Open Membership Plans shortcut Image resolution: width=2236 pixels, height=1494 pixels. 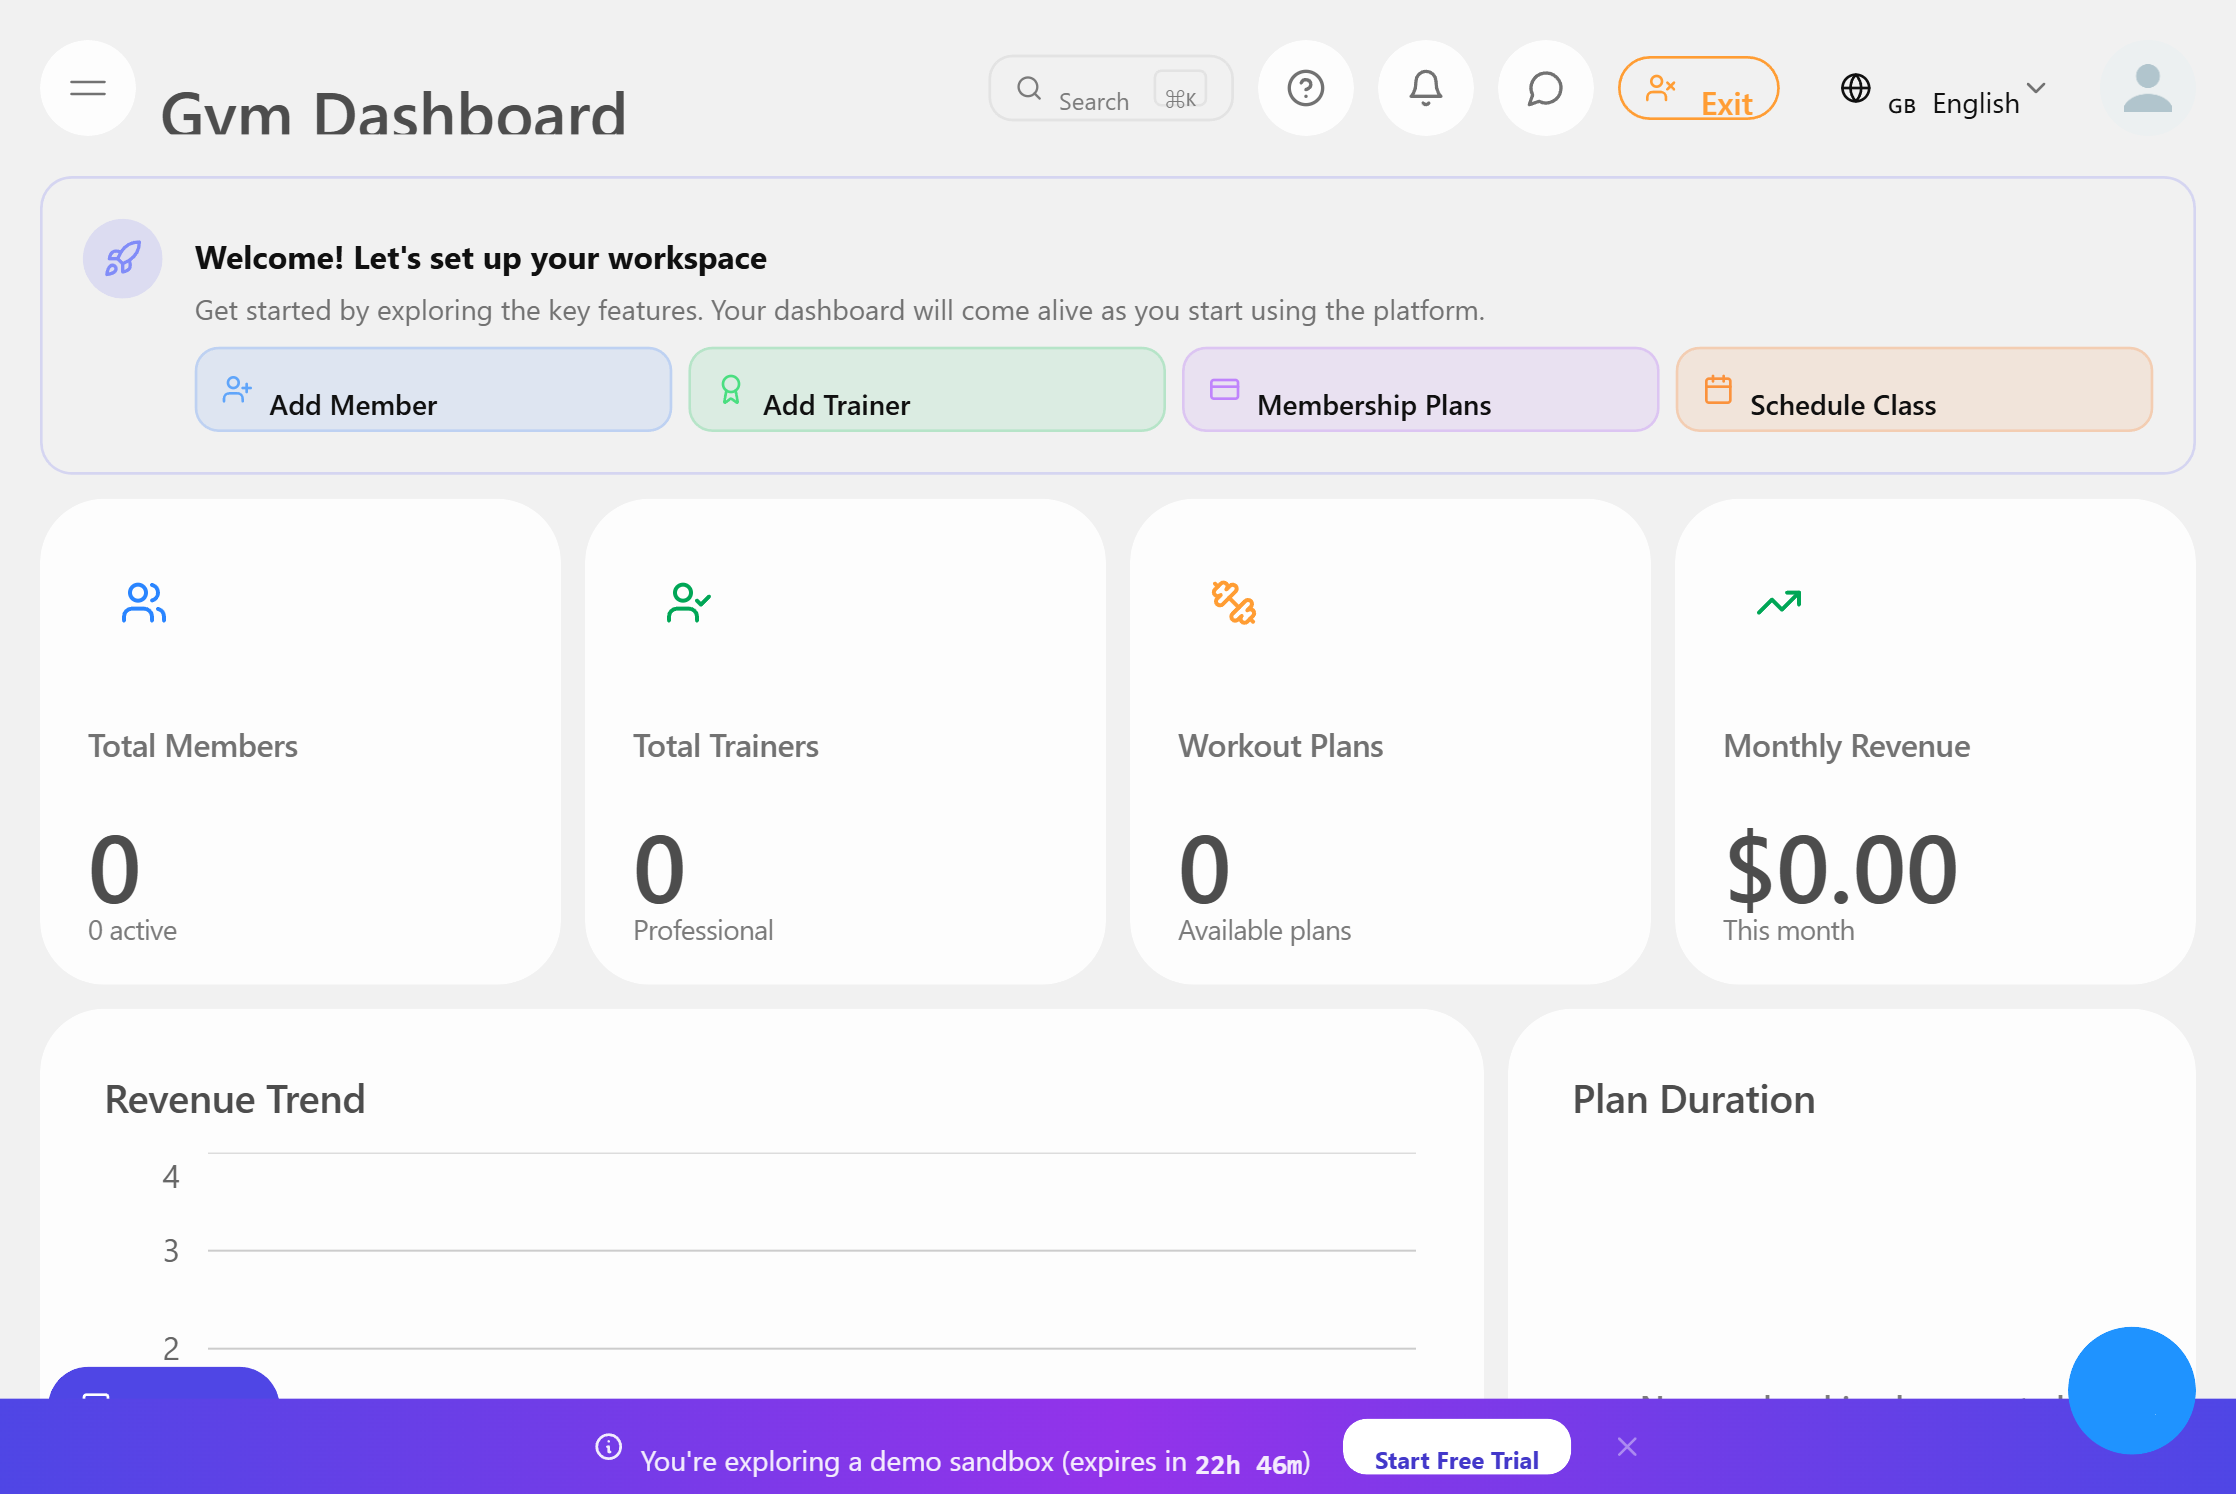pos(1419,390)
